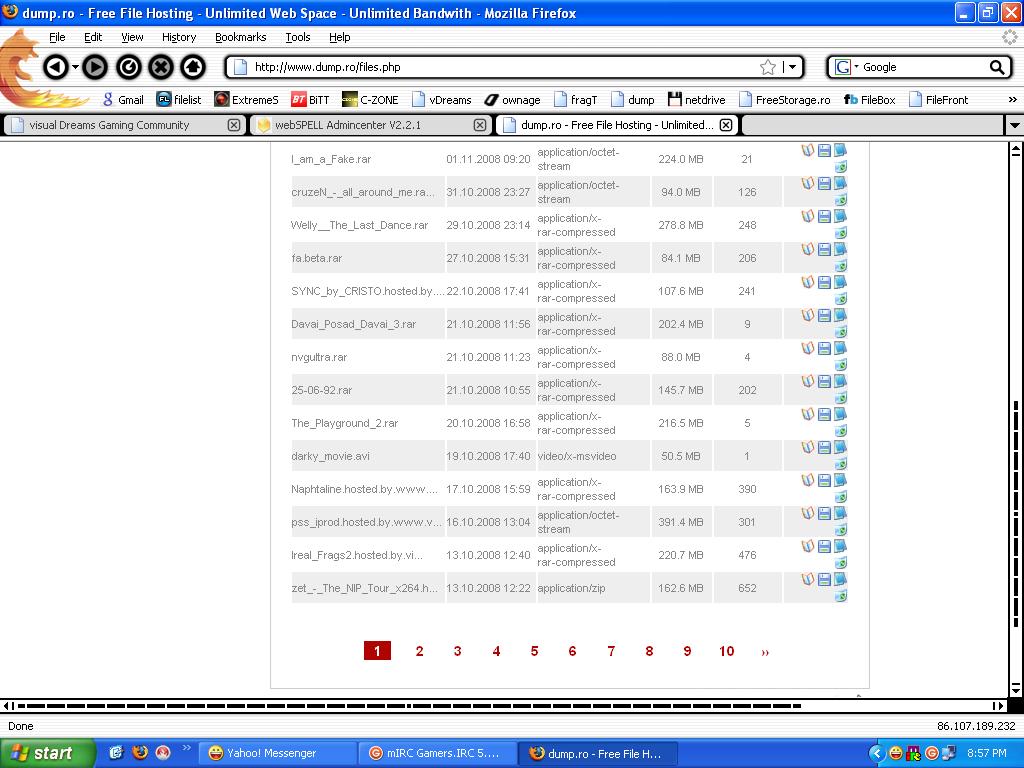1024x768 pixels.
Task: Bookmark this page with the star icon
Action: 768,67
